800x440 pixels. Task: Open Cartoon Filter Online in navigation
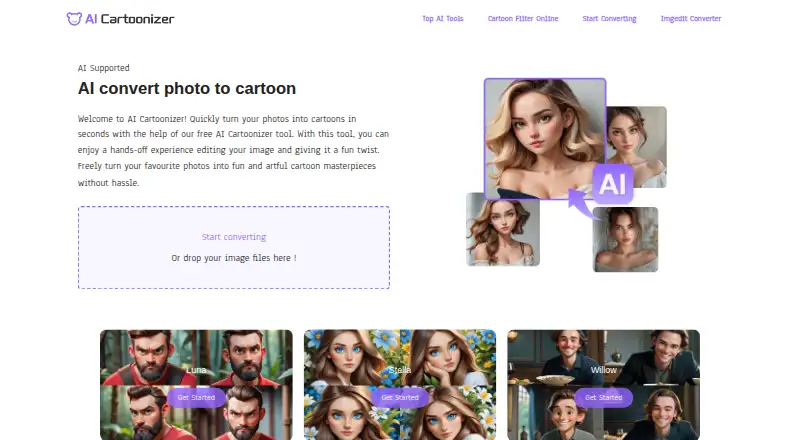[523, 18]
